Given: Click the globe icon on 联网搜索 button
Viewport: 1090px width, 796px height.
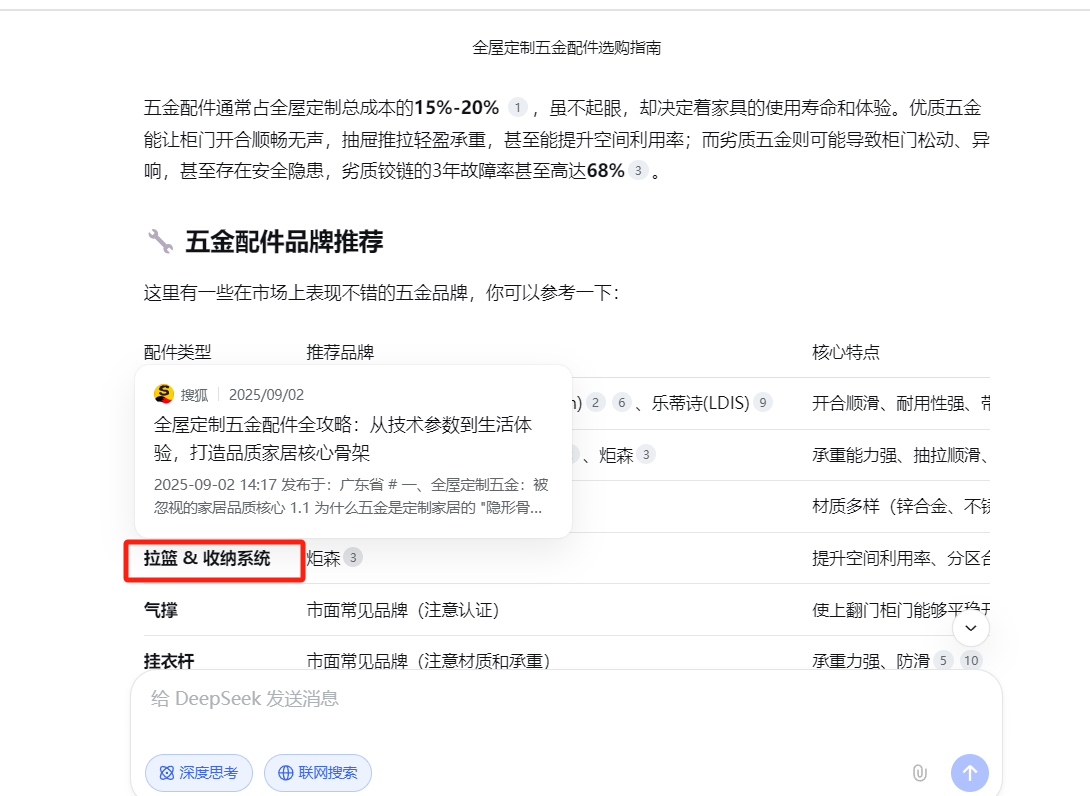Looking at the screenshot, I should (x=286, y=772).
